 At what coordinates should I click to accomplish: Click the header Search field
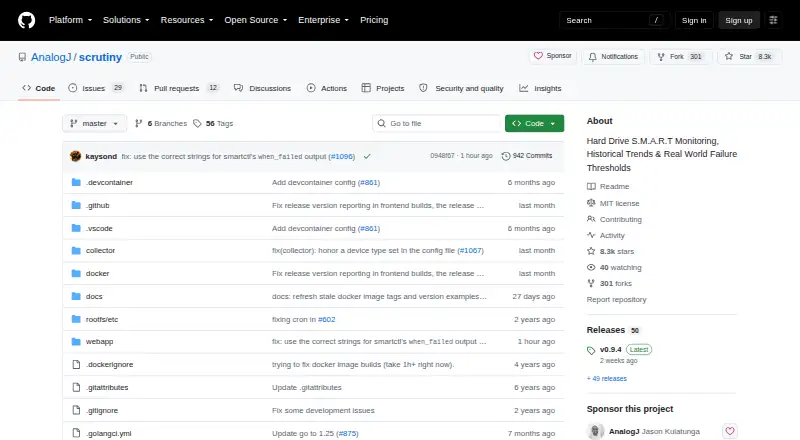pos(614,20)
